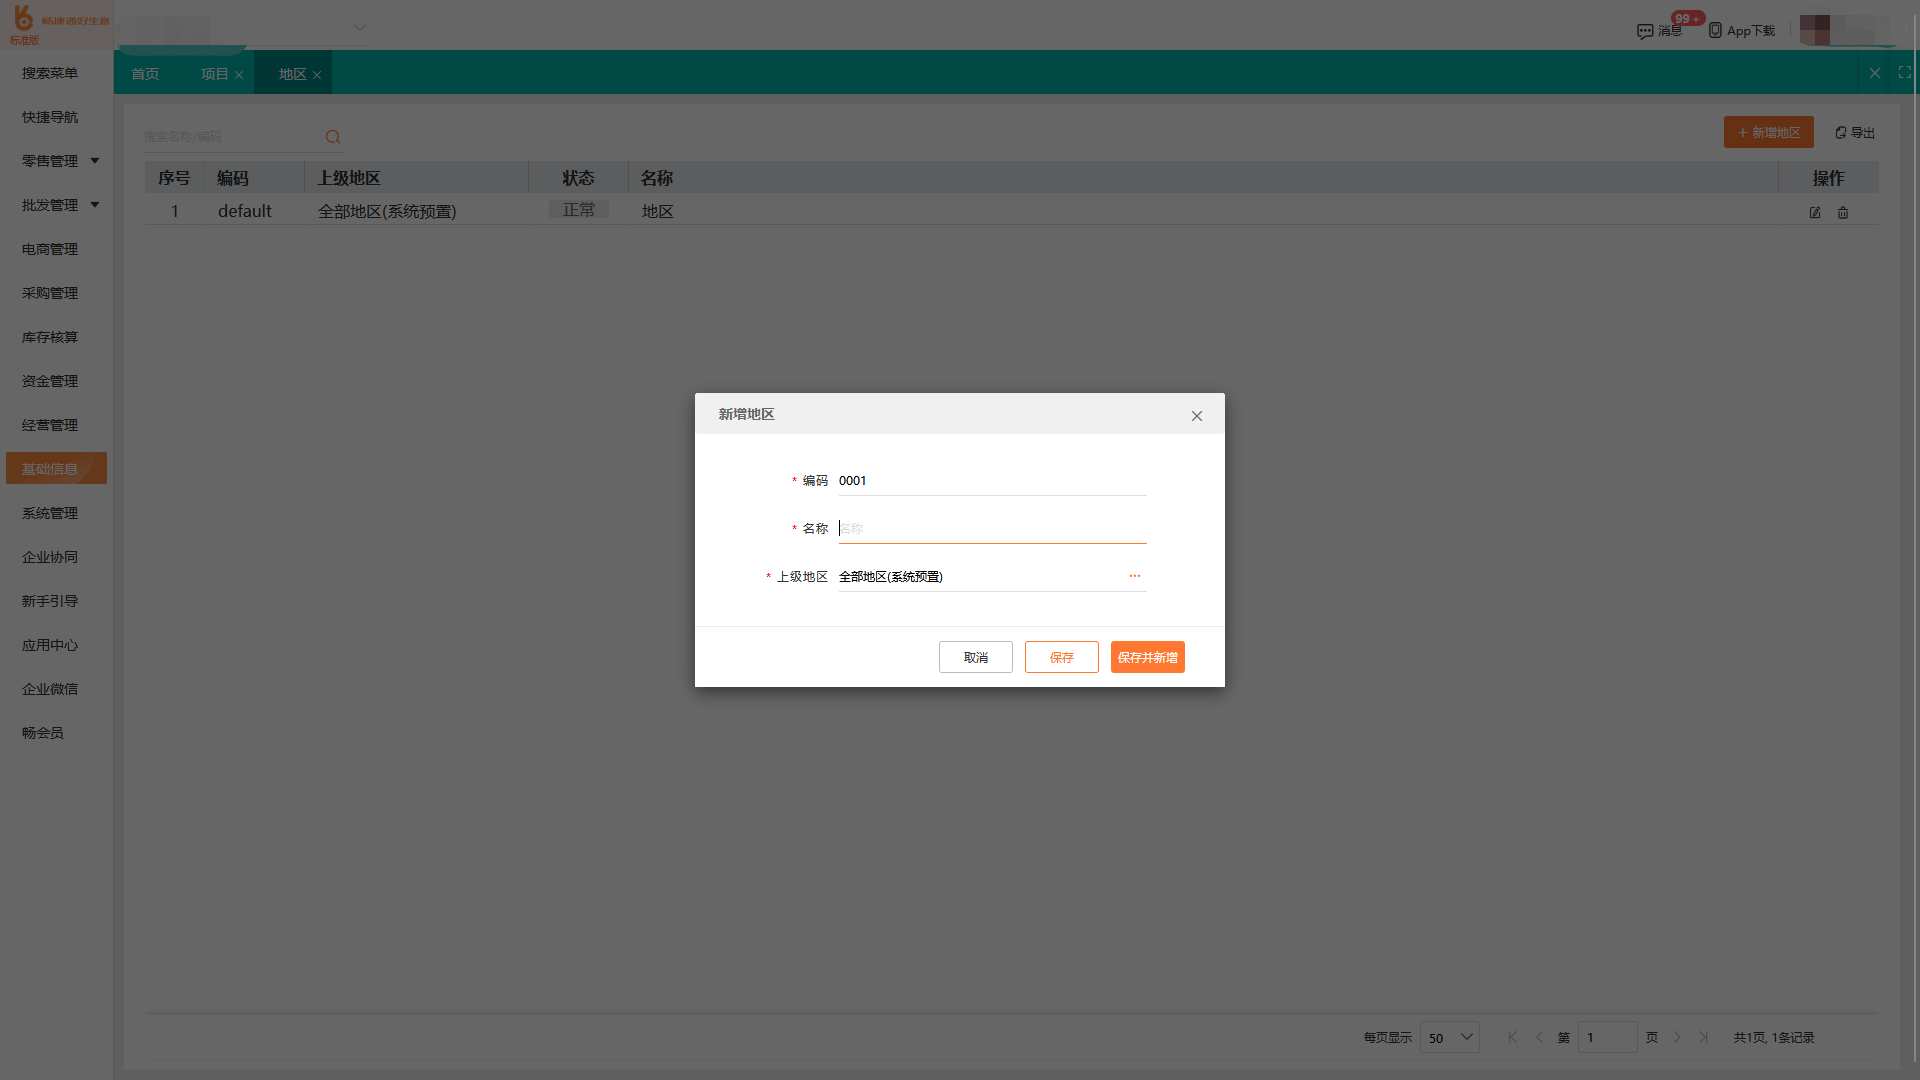The image size is (1920, 1080).
Task: Click 保存并新增 button in dialog
Action: [x=1147, y=657]
